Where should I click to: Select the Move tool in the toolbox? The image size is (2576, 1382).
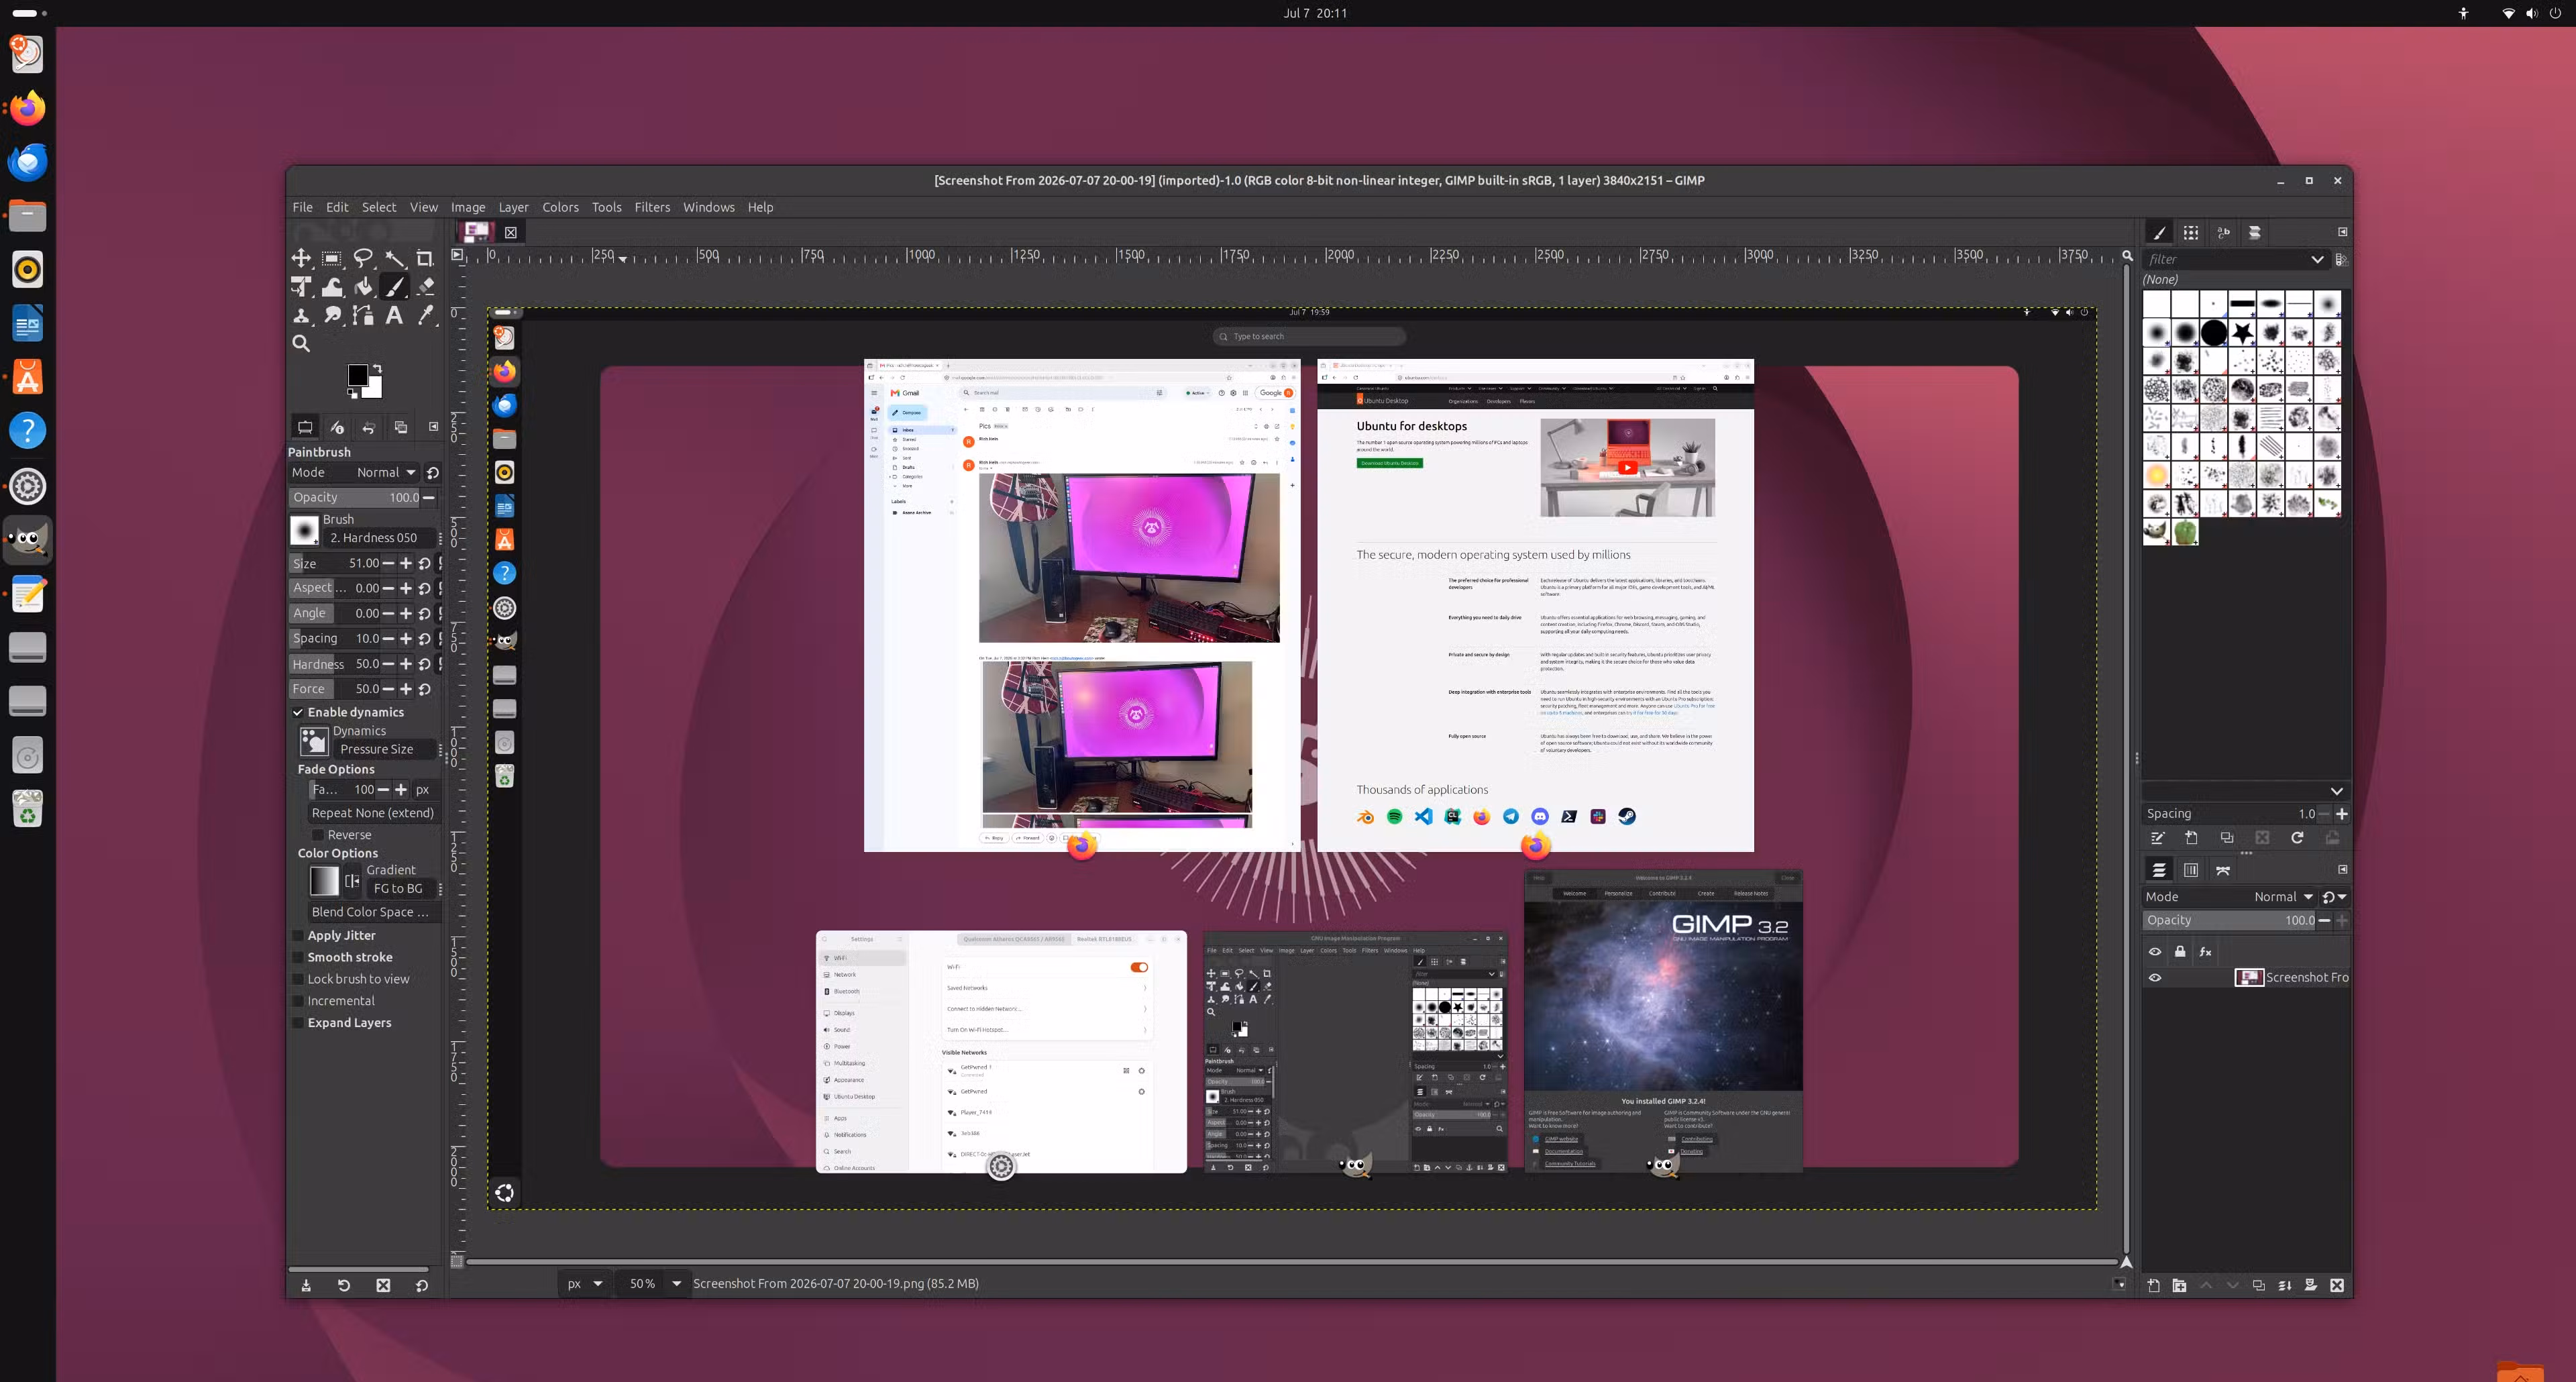(301, 258)
